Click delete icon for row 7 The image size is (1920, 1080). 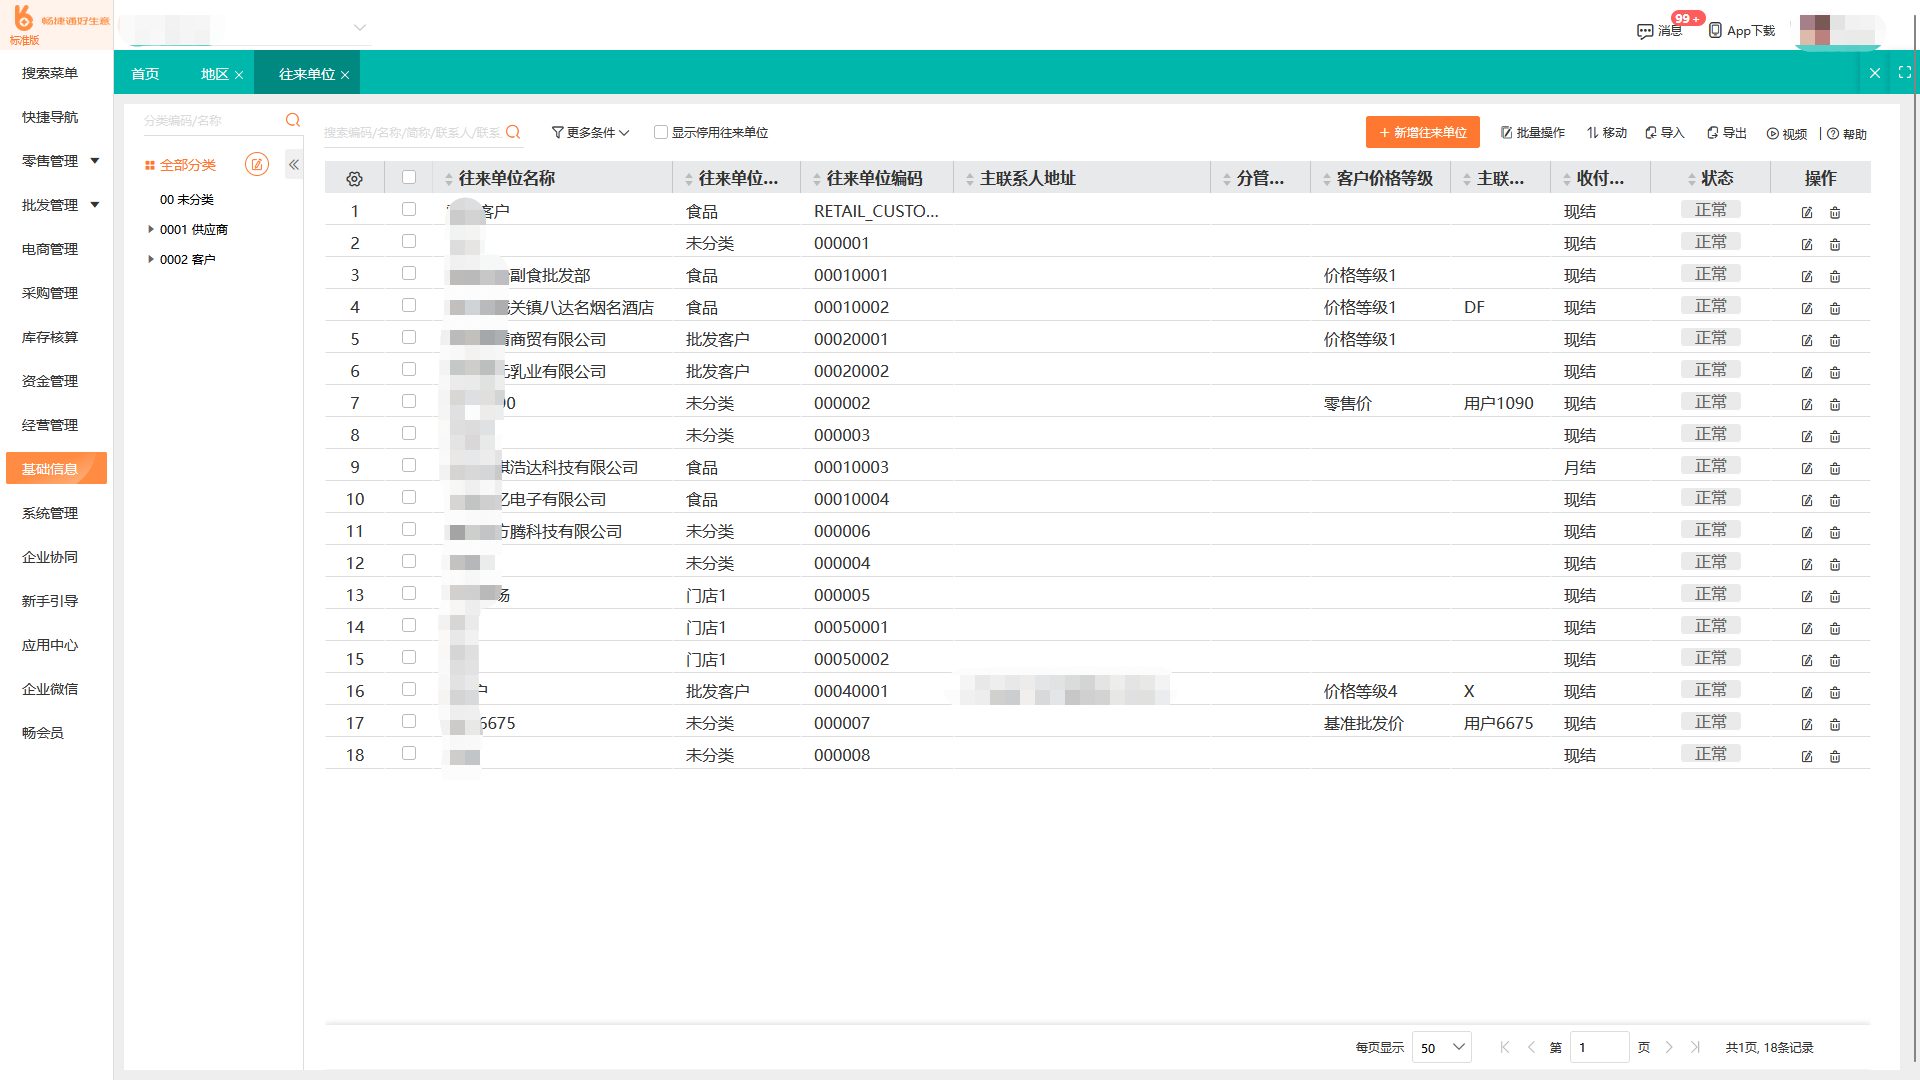(1836, 404)
